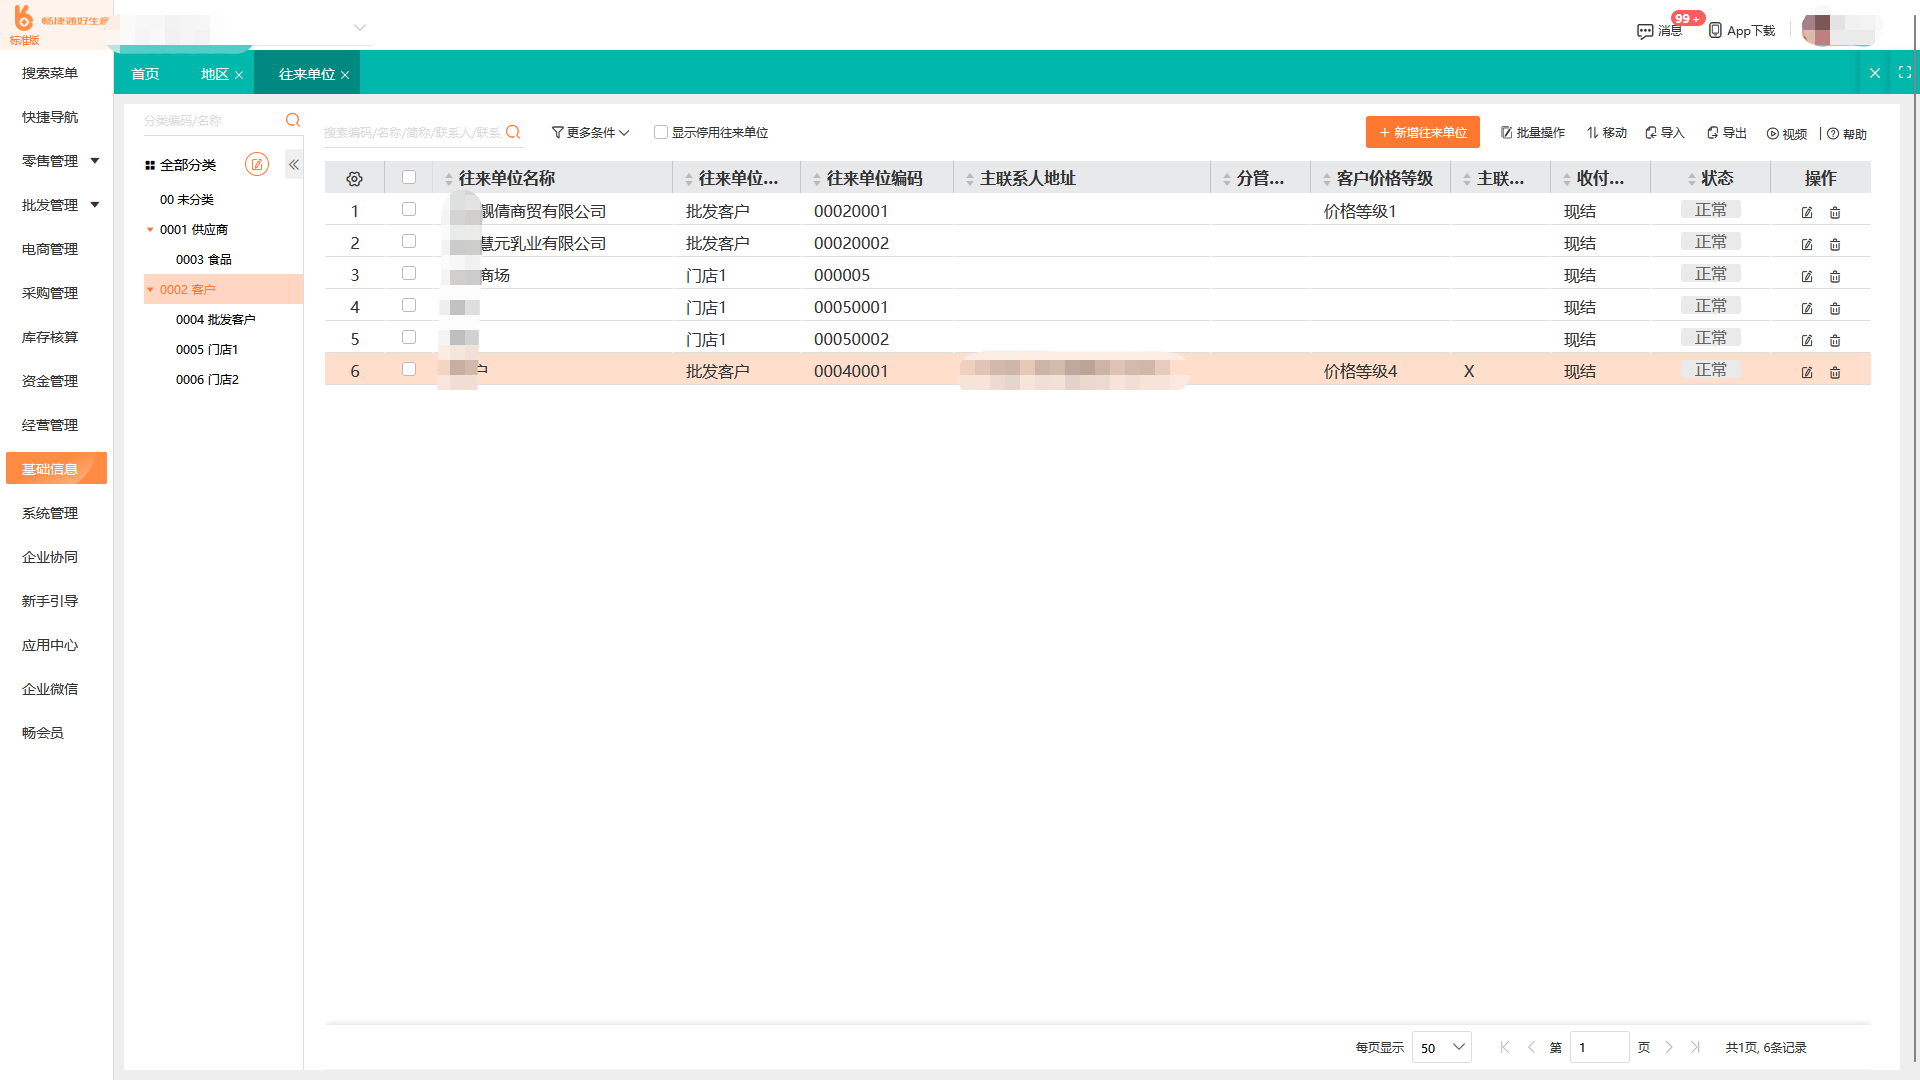The height and width of the screenshot is (1080, 1920).
Task: Click the delete trash icon for row 6
Action: point(1834,371)
